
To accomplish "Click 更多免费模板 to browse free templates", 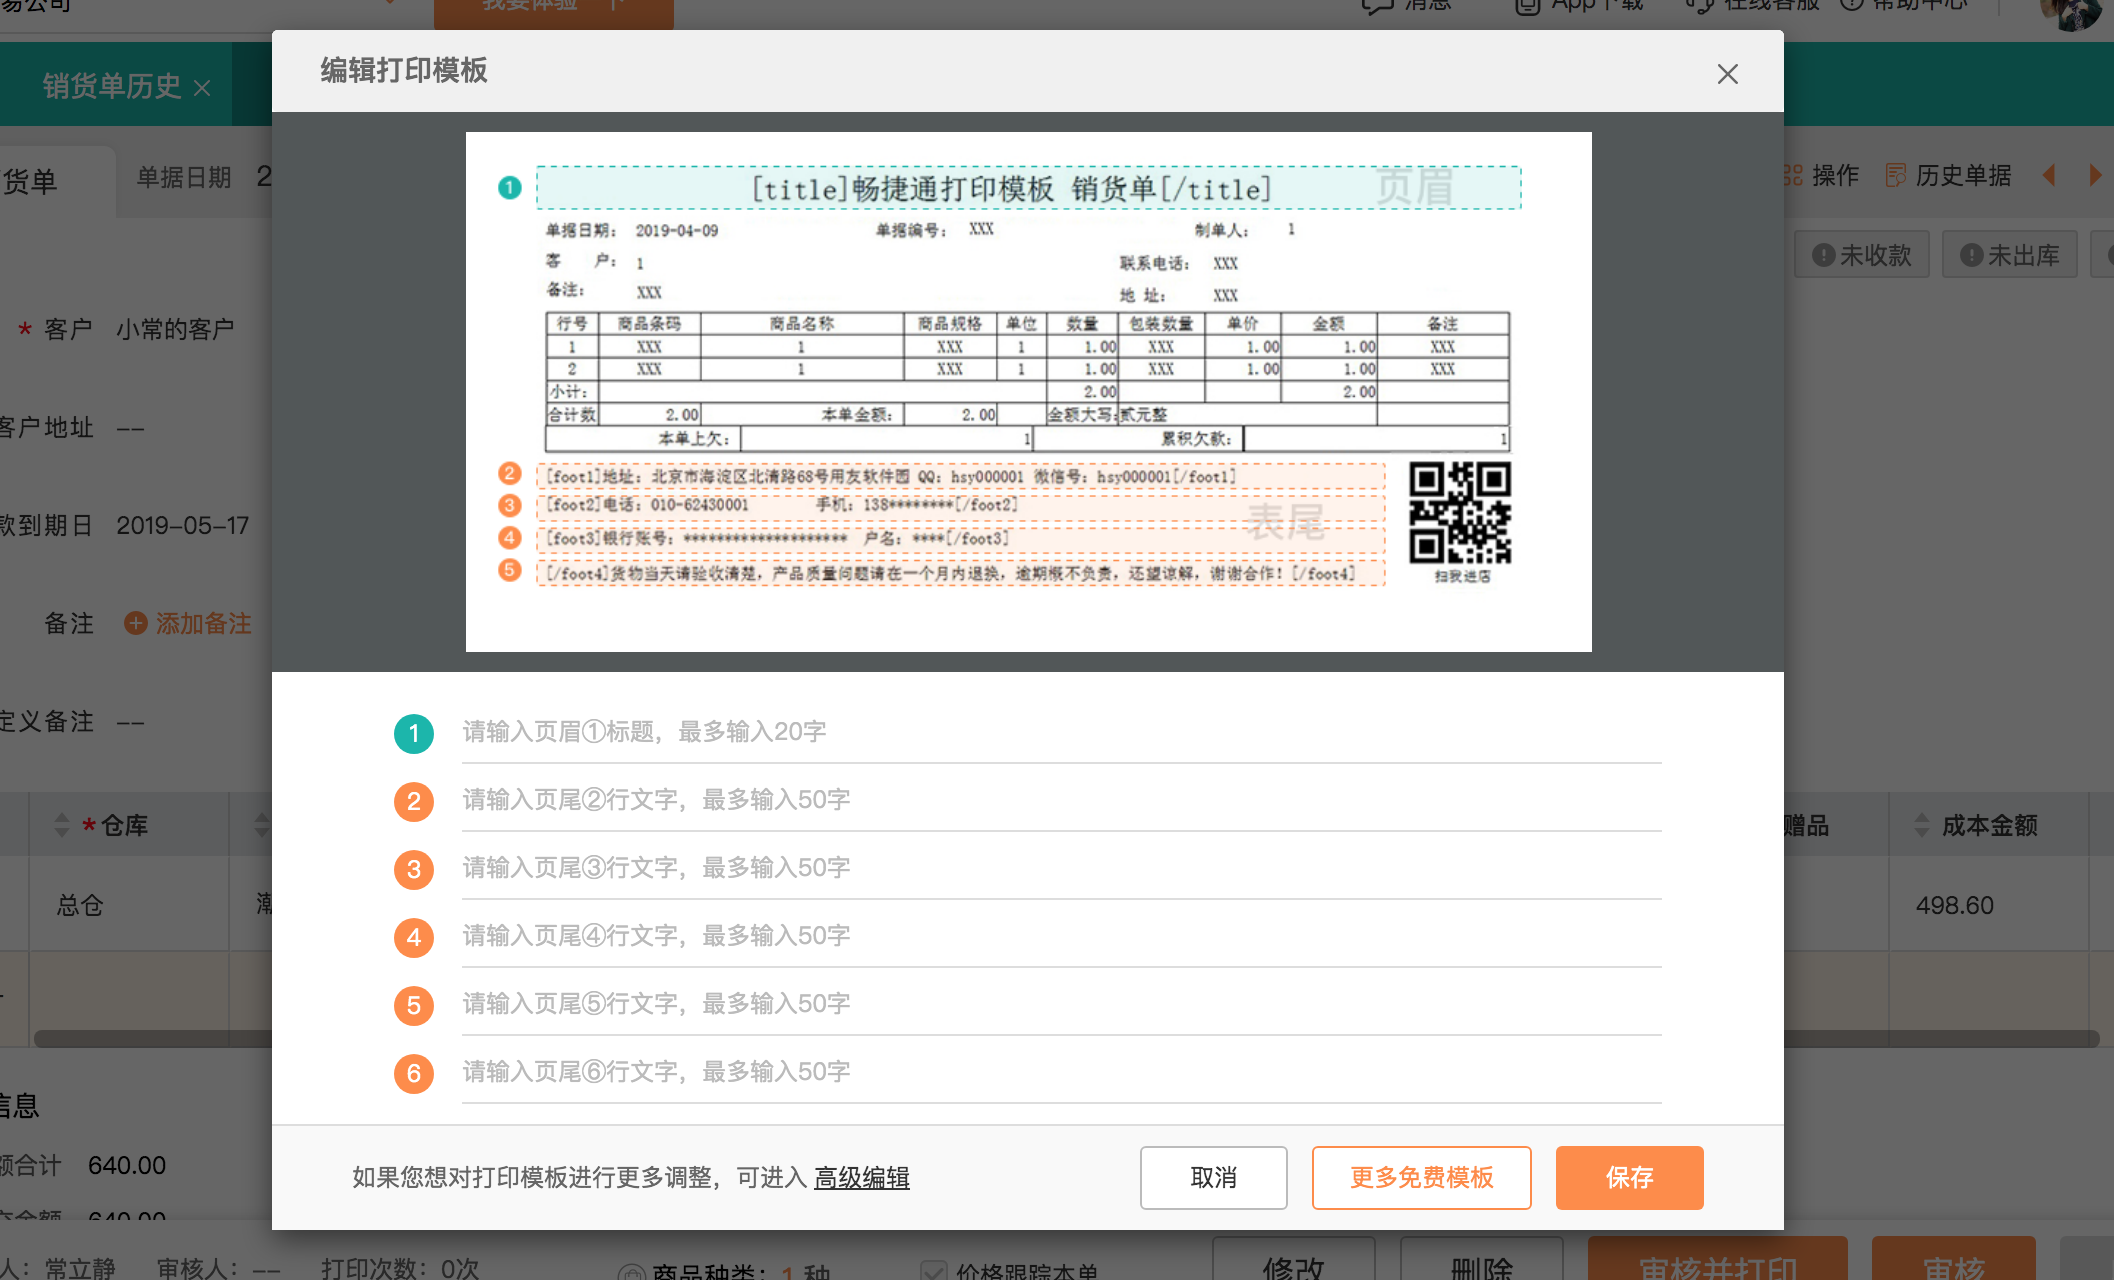I will [1421, 1177].
